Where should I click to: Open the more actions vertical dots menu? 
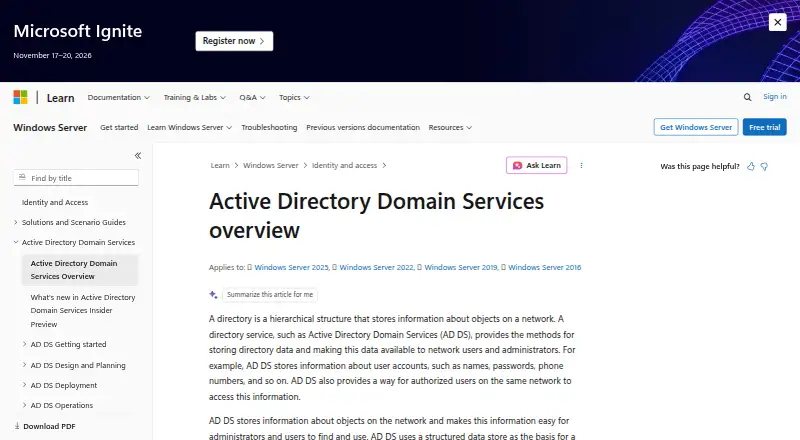[581, 165]
